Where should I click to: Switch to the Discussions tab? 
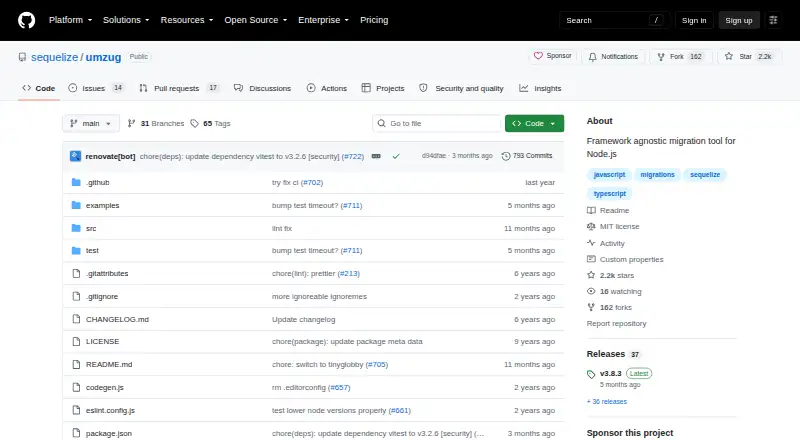[262, 88]
